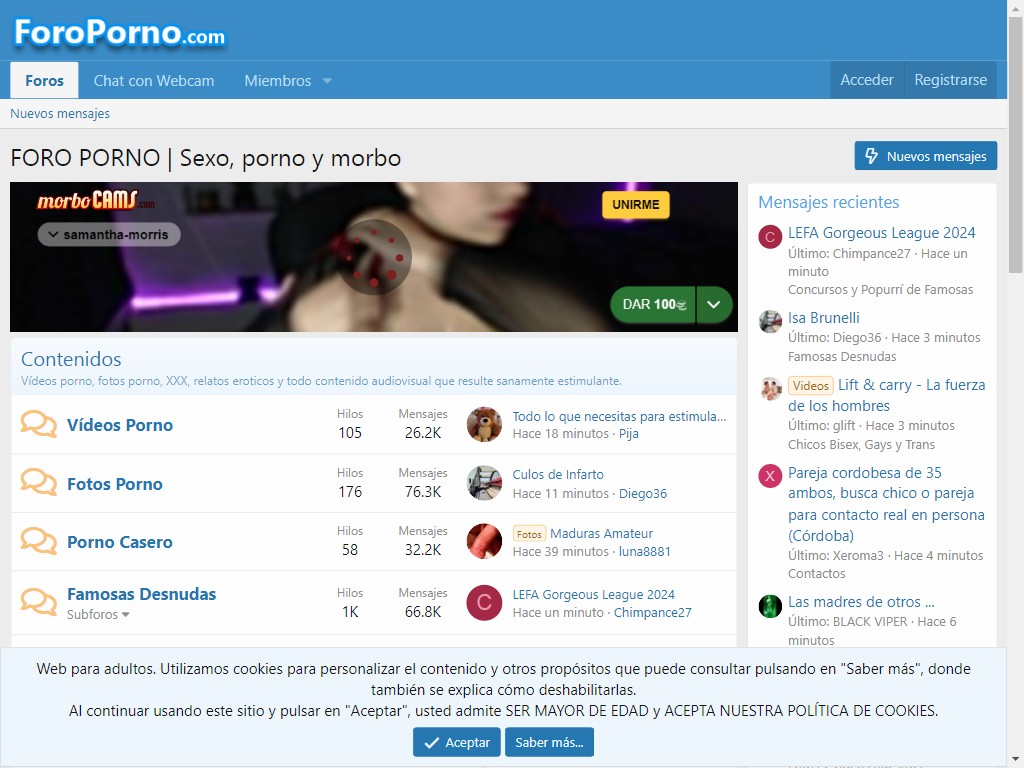Screen dimensions: 1024x768
Task: Click the blue Nuevos mensajes button
Action: tap(925, 156)
